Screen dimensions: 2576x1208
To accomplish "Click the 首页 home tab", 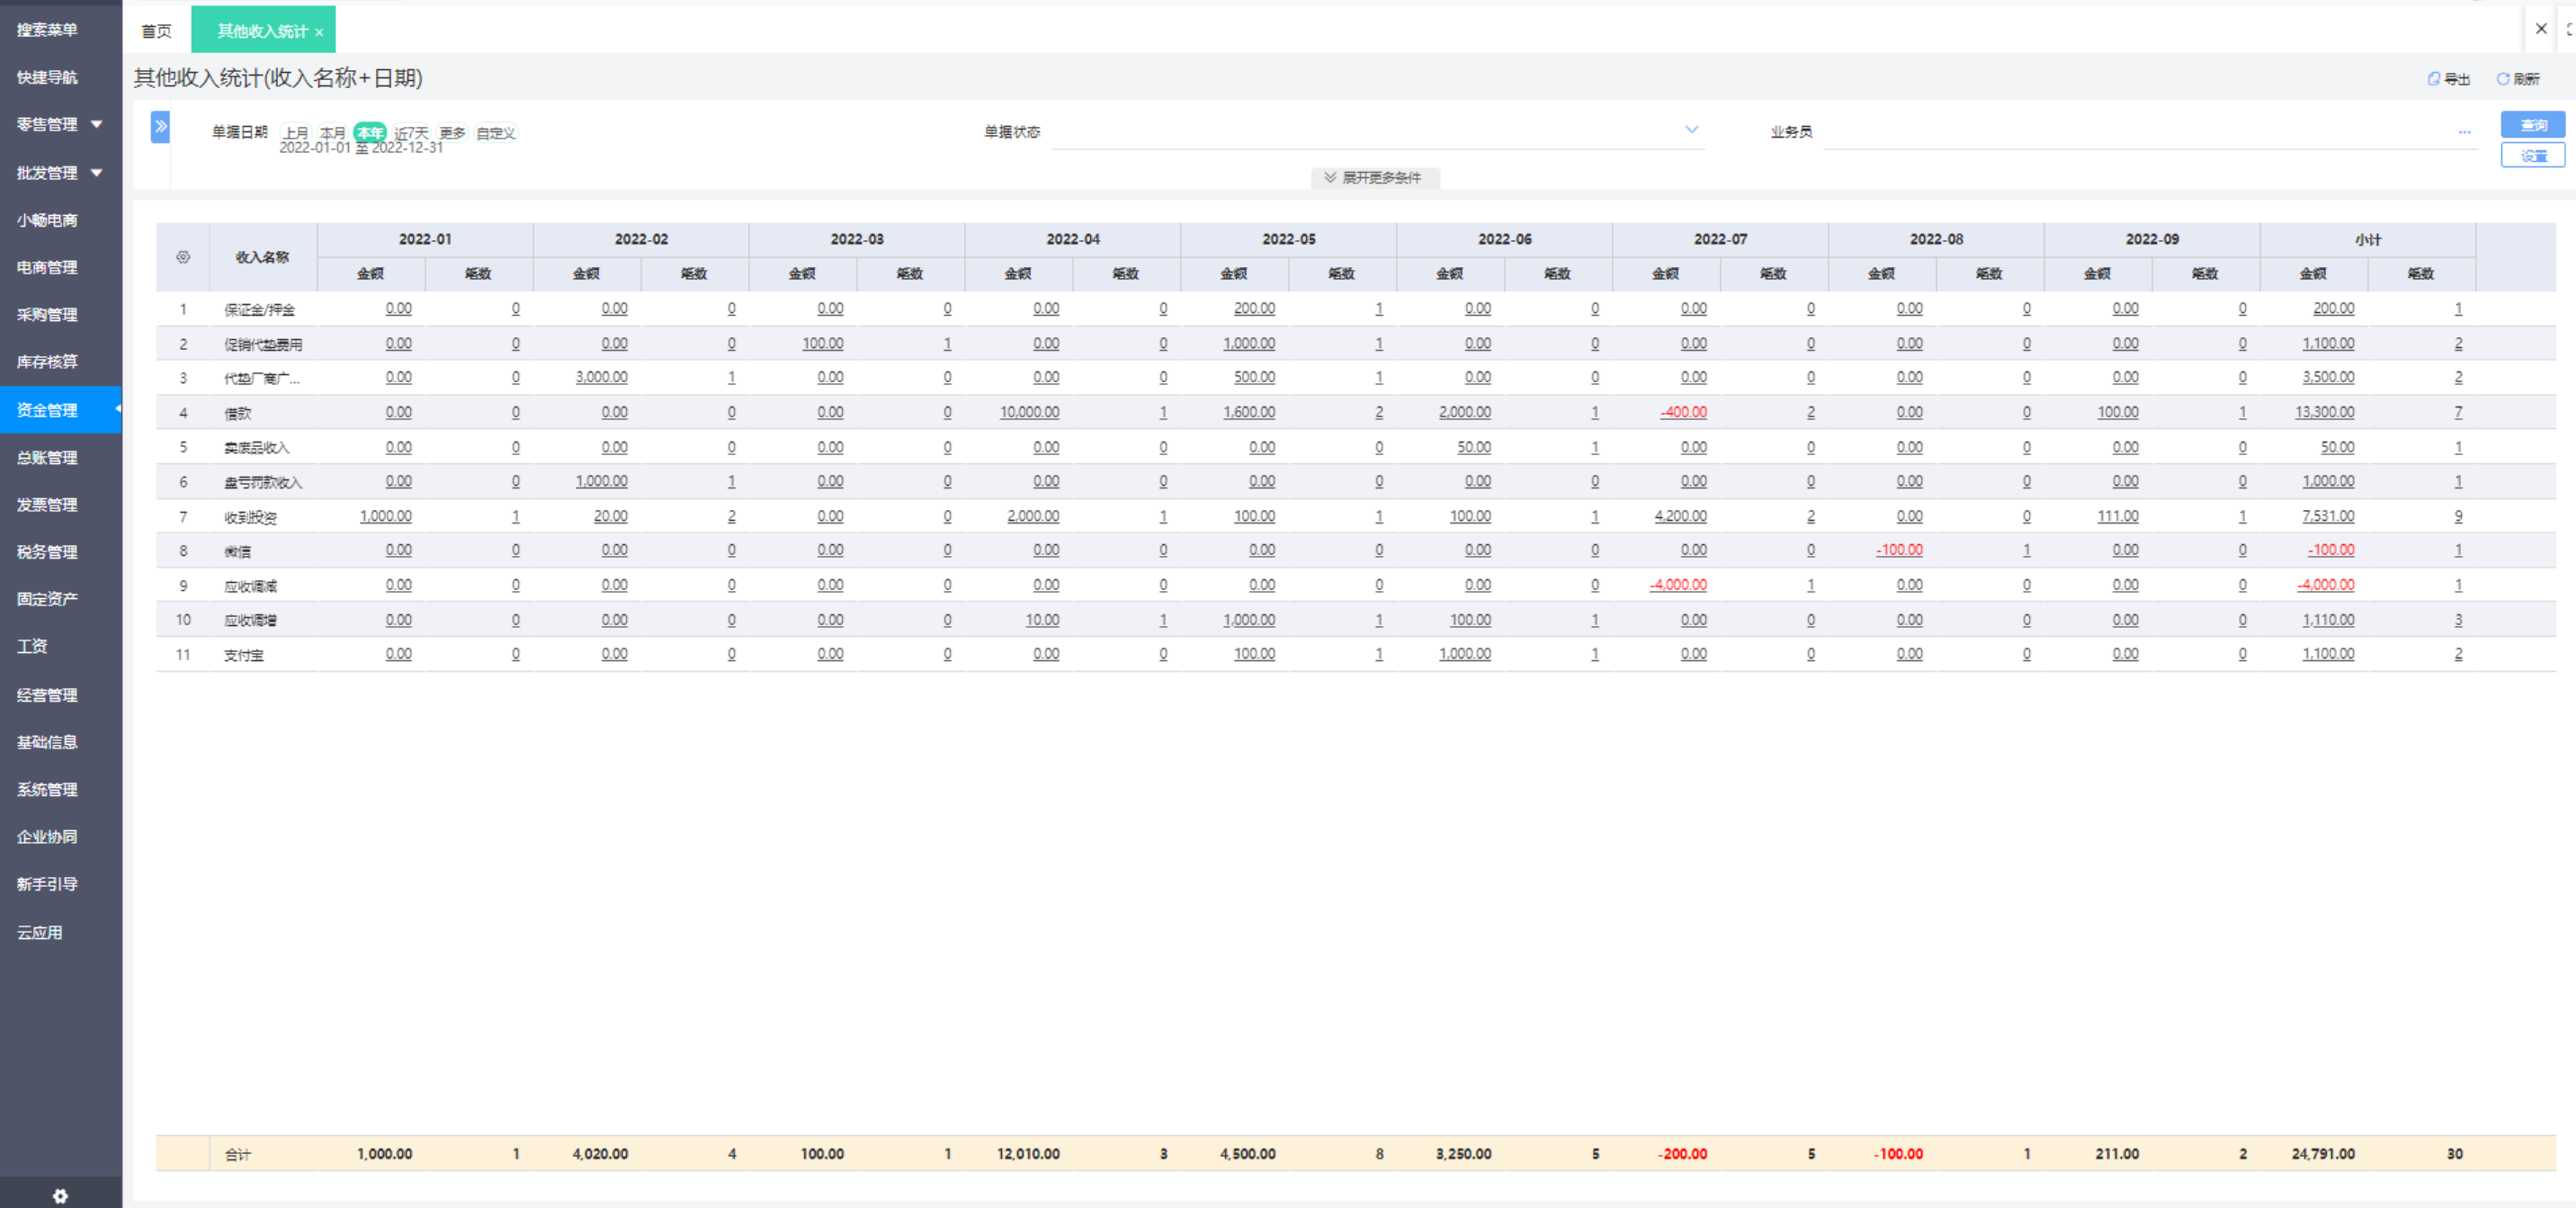I will pos(159,30).
